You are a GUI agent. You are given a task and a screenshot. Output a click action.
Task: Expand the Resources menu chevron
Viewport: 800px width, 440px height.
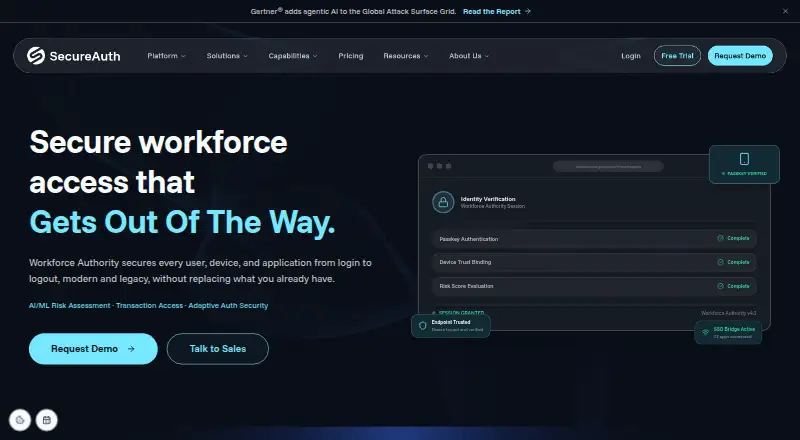(x=426, y=56)
